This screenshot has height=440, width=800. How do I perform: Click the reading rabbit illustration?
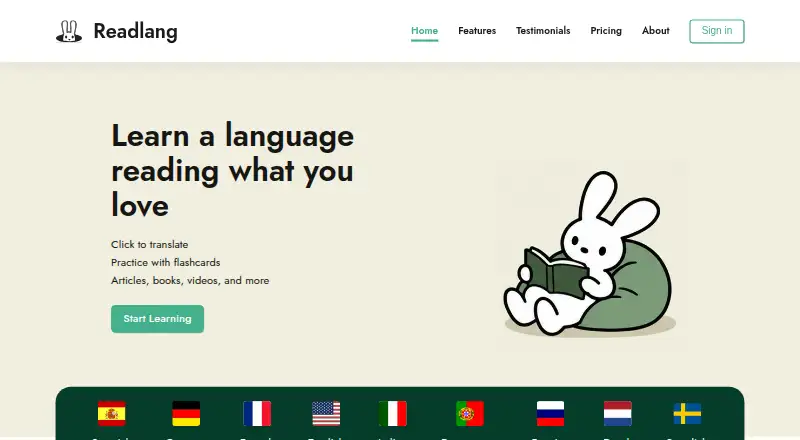pyautogui.click(x=590, y=254)
